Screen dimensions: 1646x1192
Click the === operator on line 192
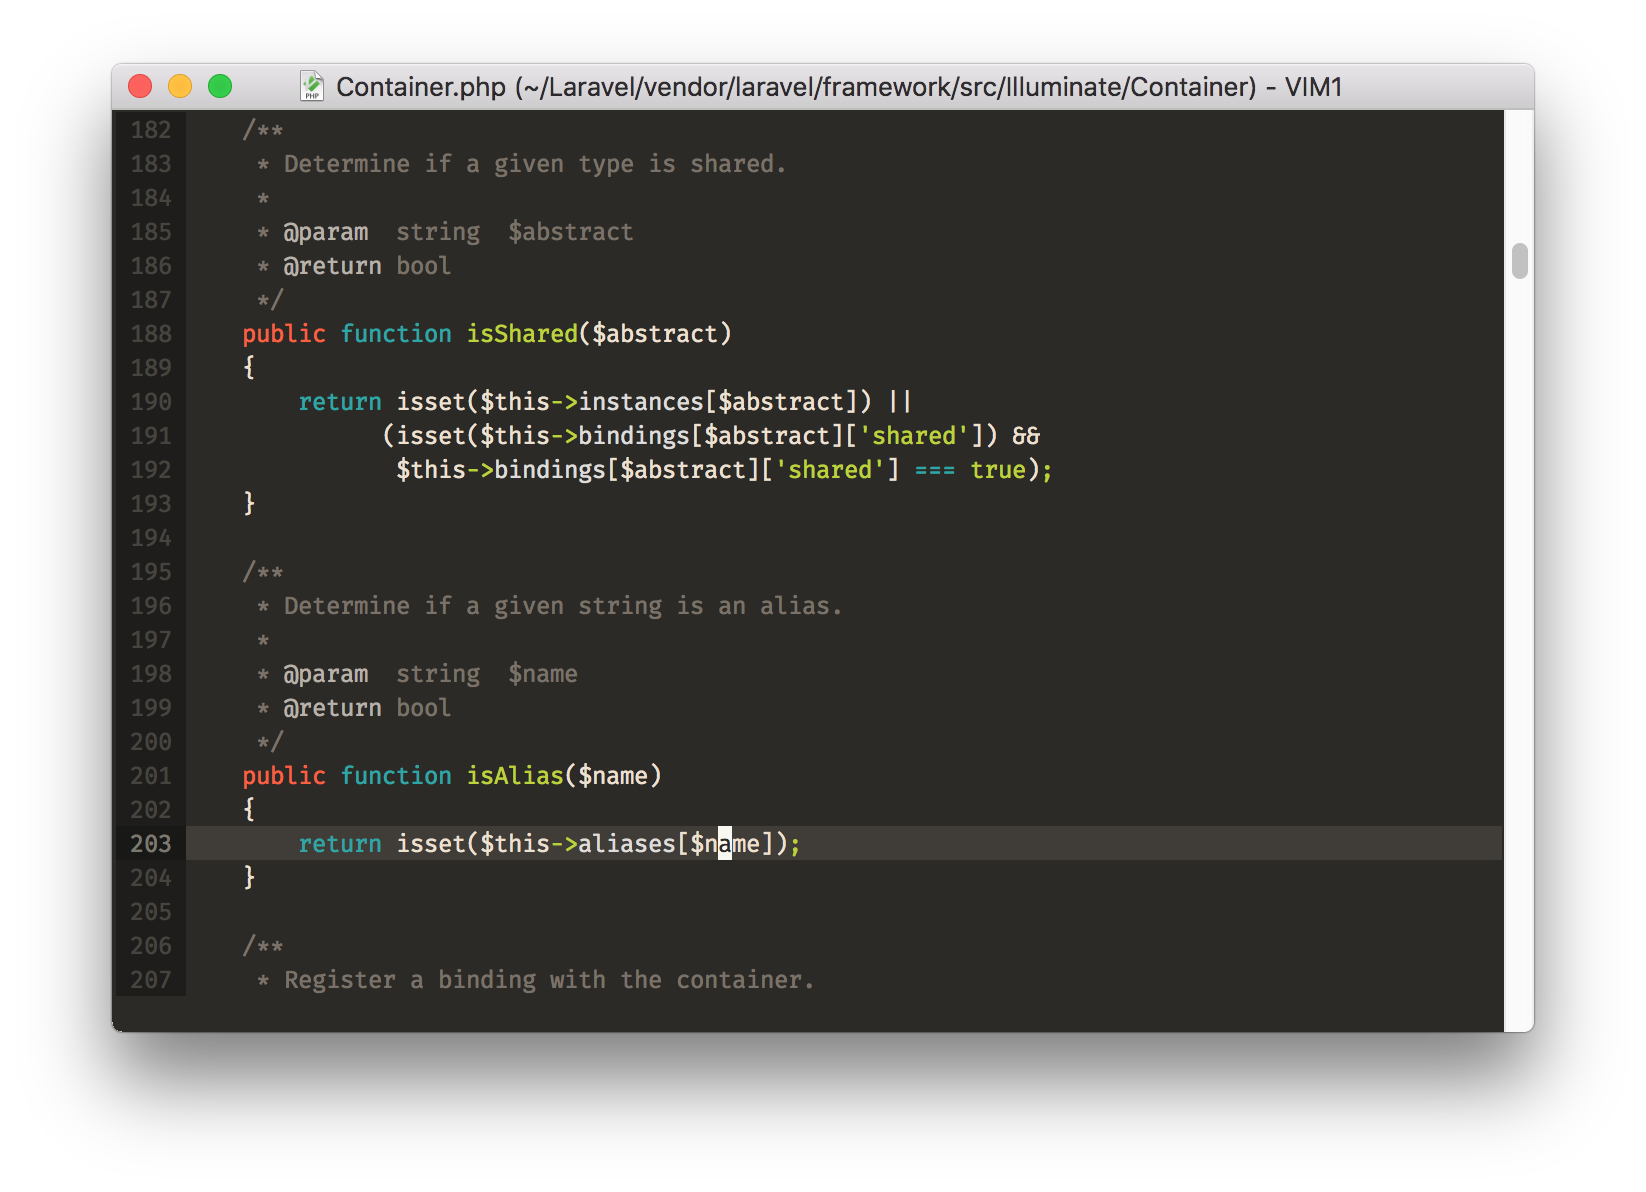point(935,470)
